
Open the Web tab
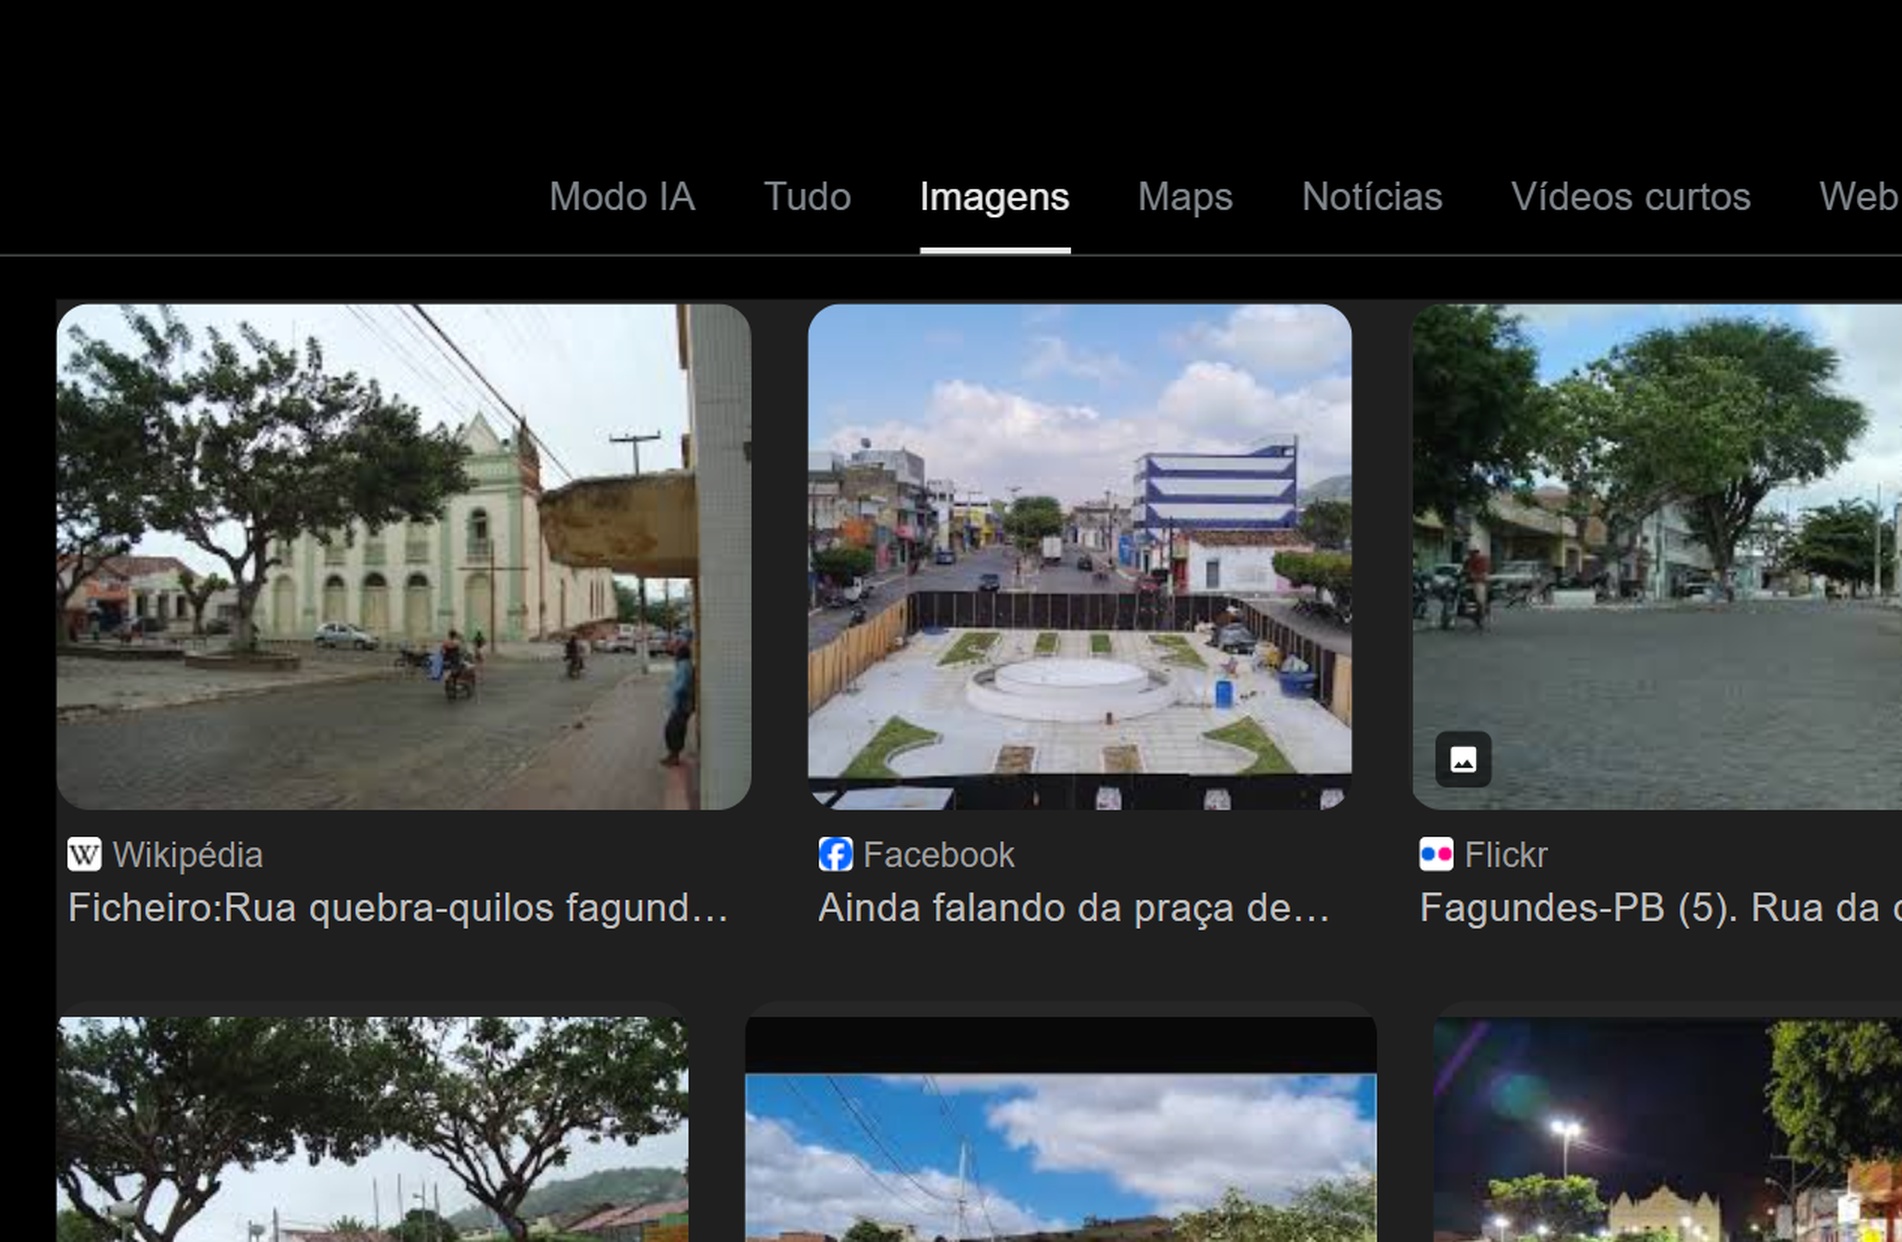click(x=1858, y=197)
